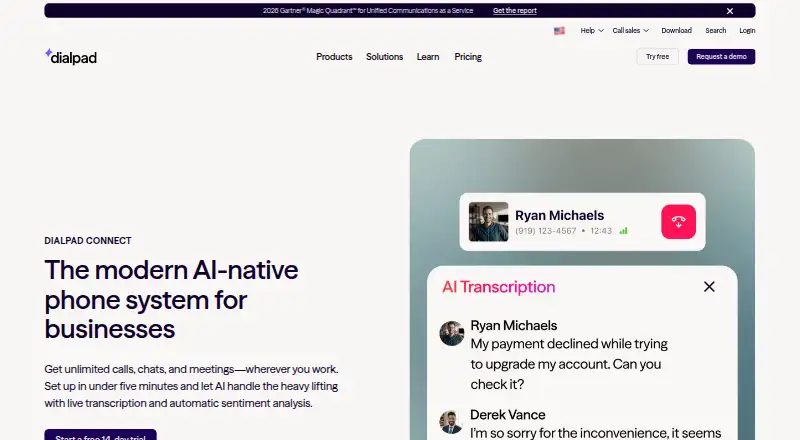Open the Pricing page
Screen dimensions: 800x440
click(468, 57)
